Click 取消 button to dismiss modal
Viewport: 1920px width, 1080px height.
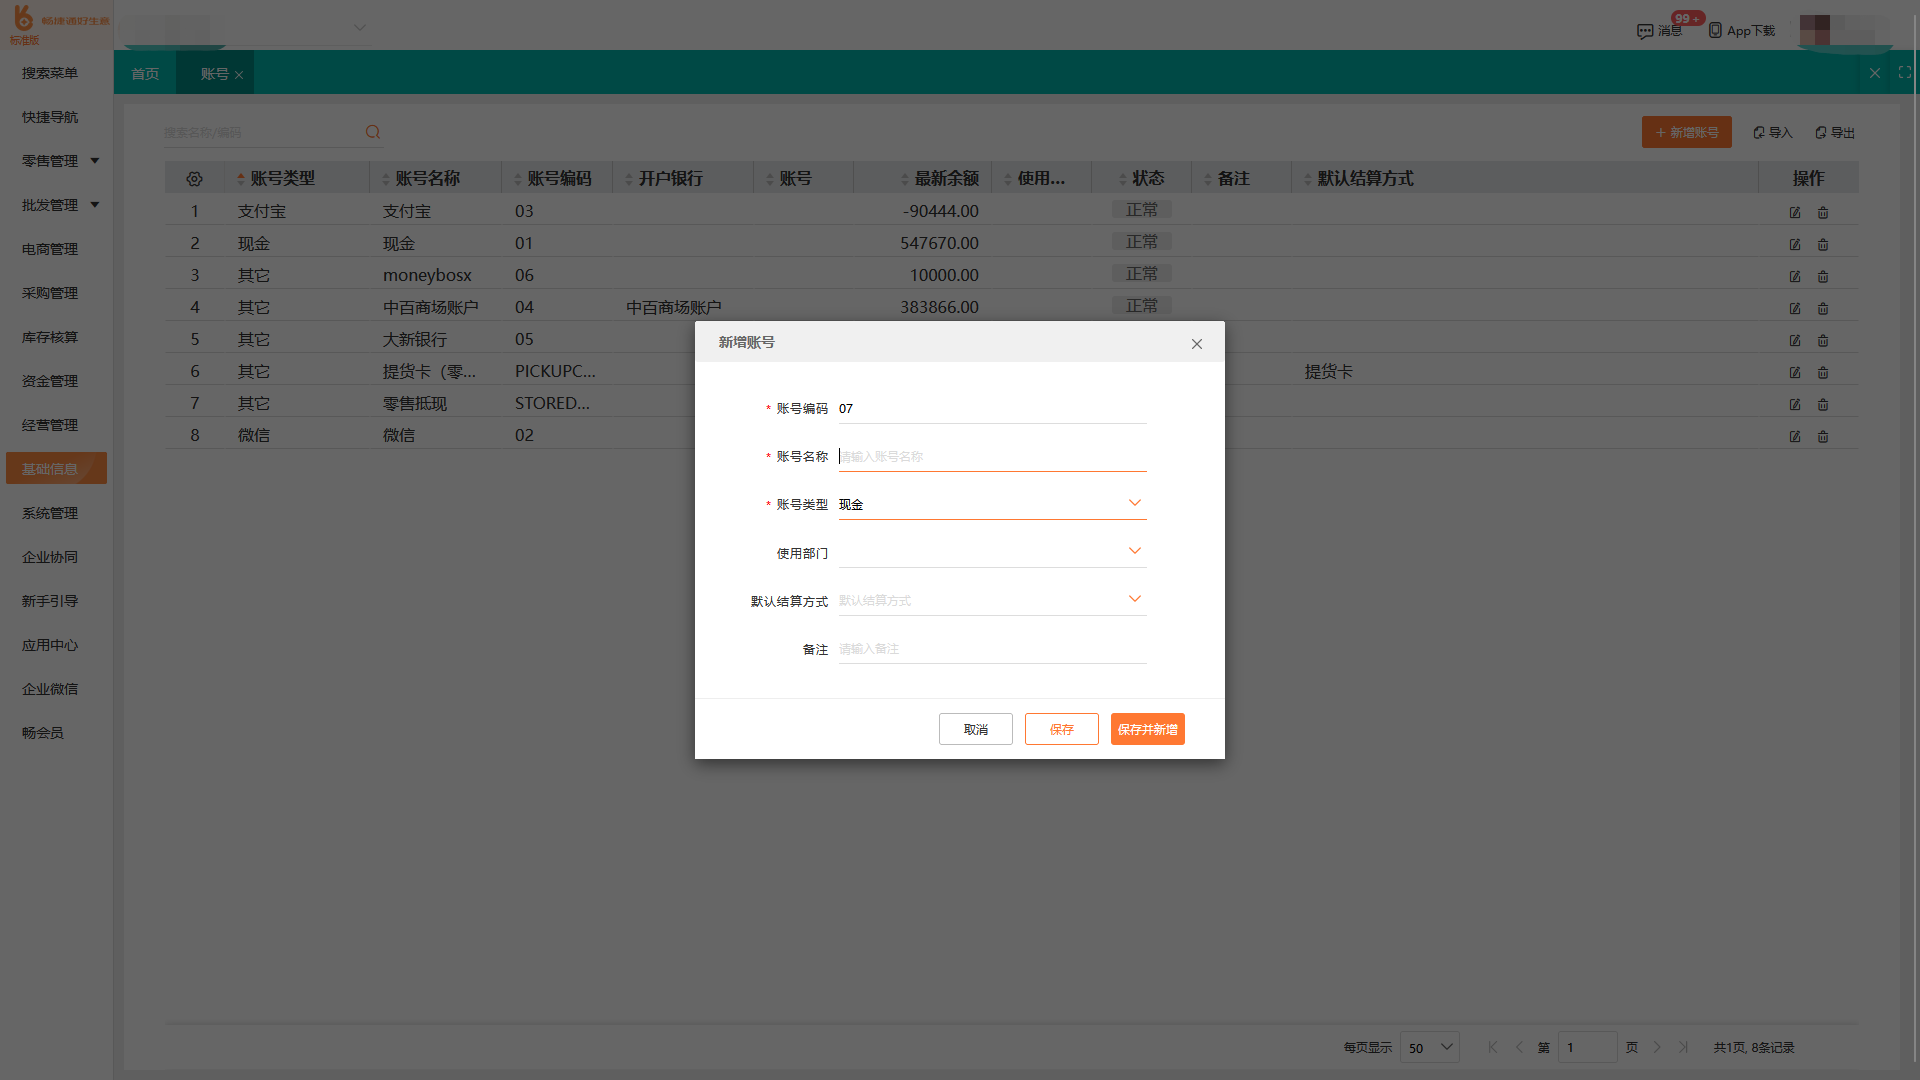976,729
